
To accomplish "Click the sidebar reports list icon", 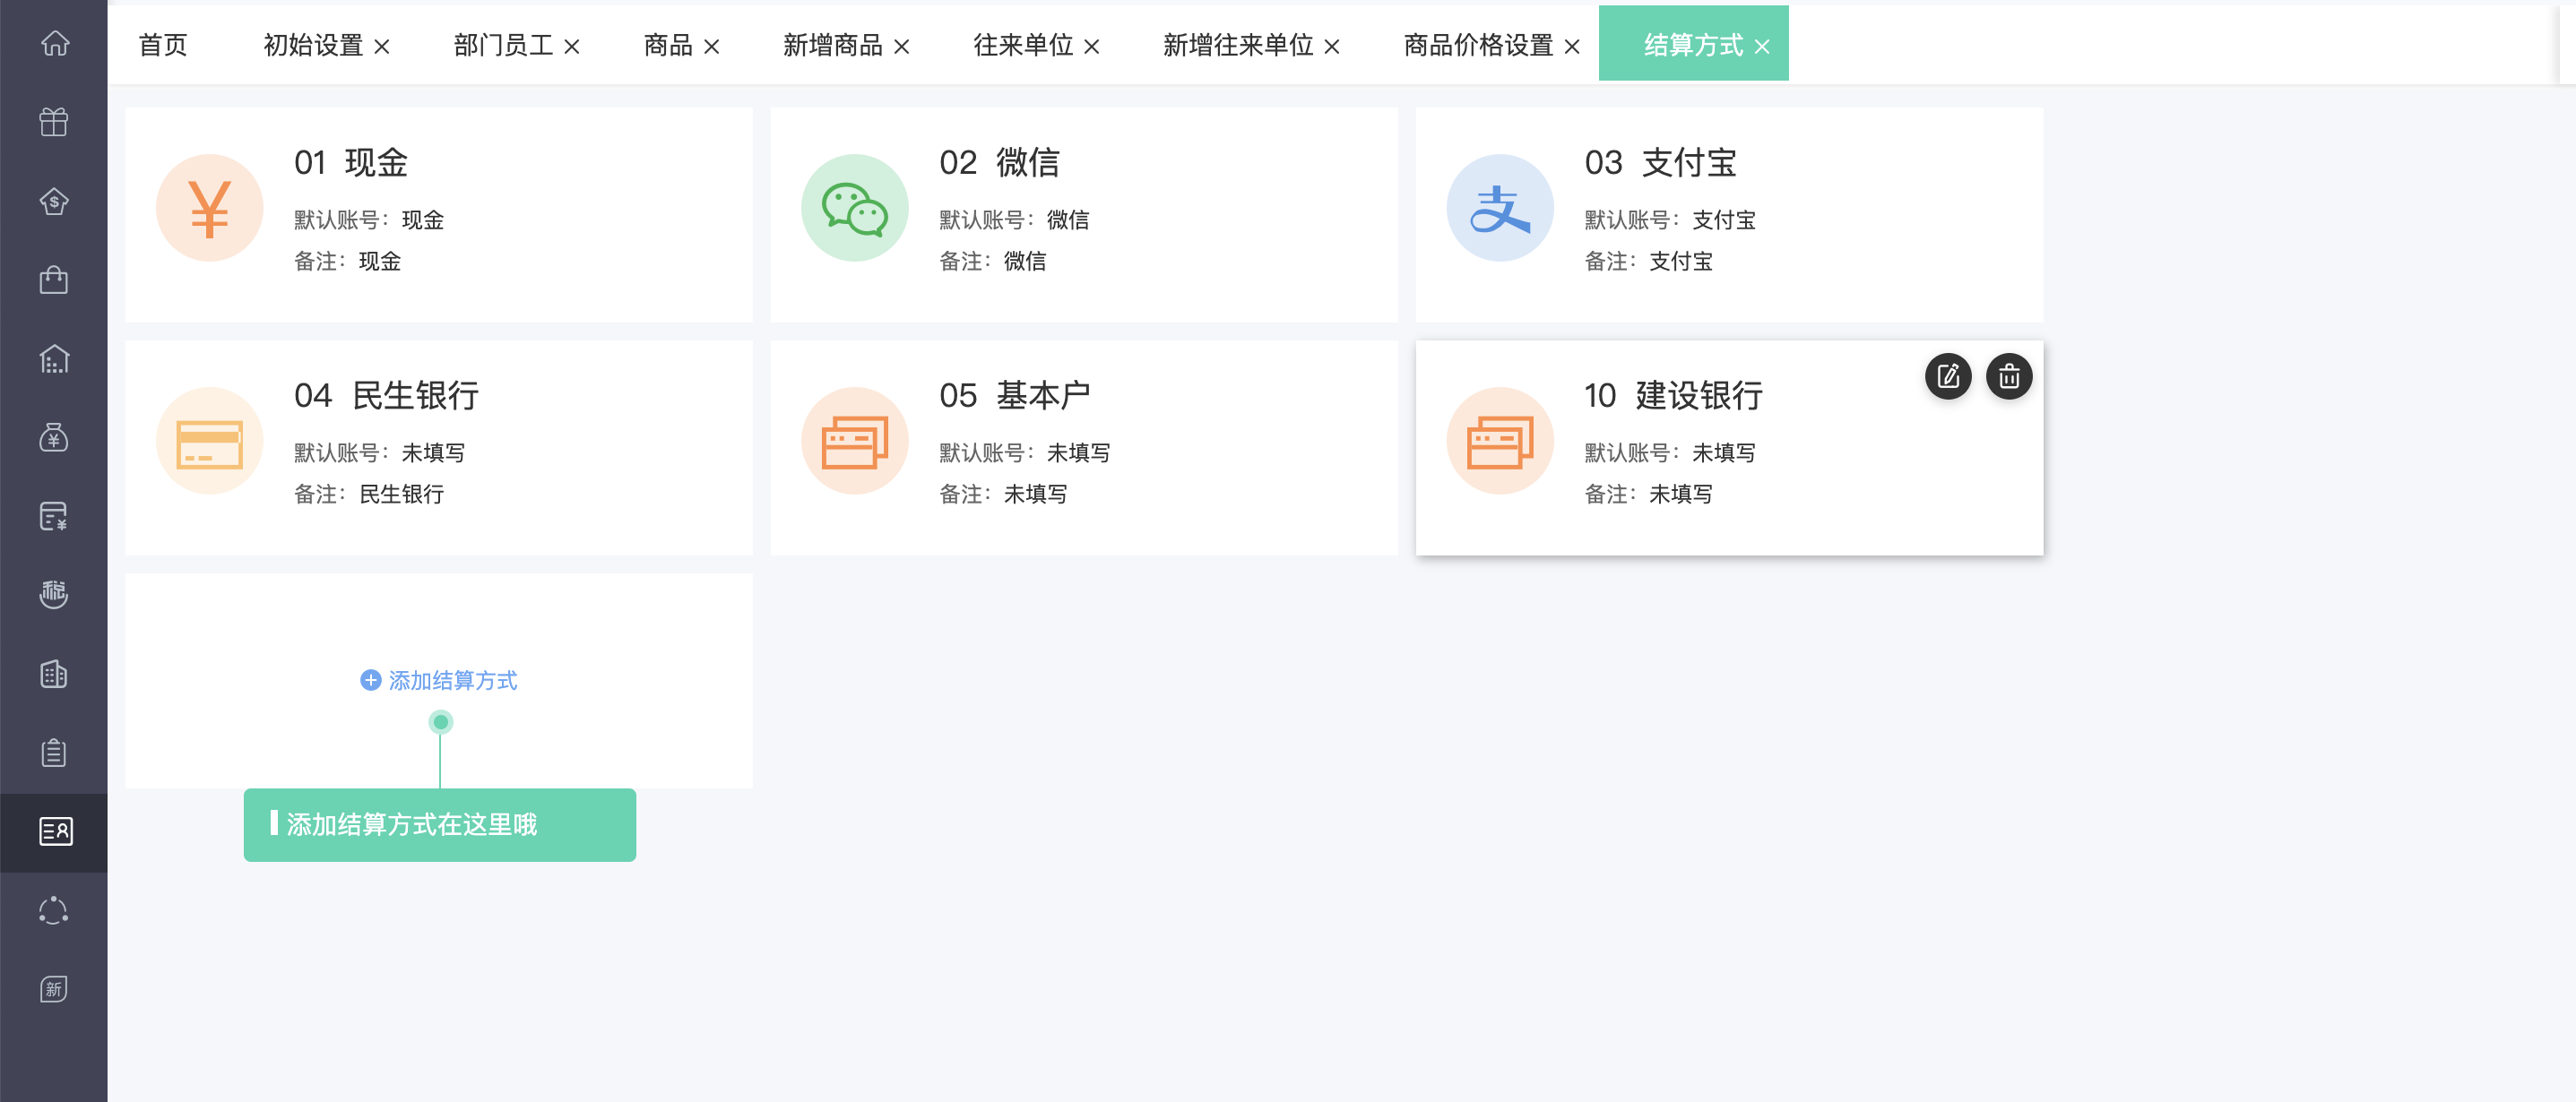I will coord(53,753).
